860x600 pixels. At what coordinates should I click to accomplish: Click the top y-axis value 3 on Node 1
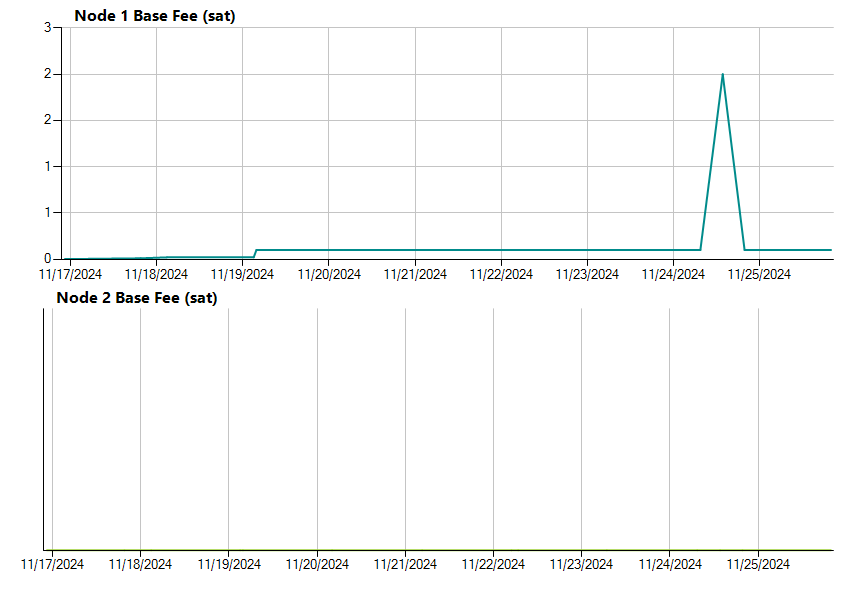[x=47, y=28]
